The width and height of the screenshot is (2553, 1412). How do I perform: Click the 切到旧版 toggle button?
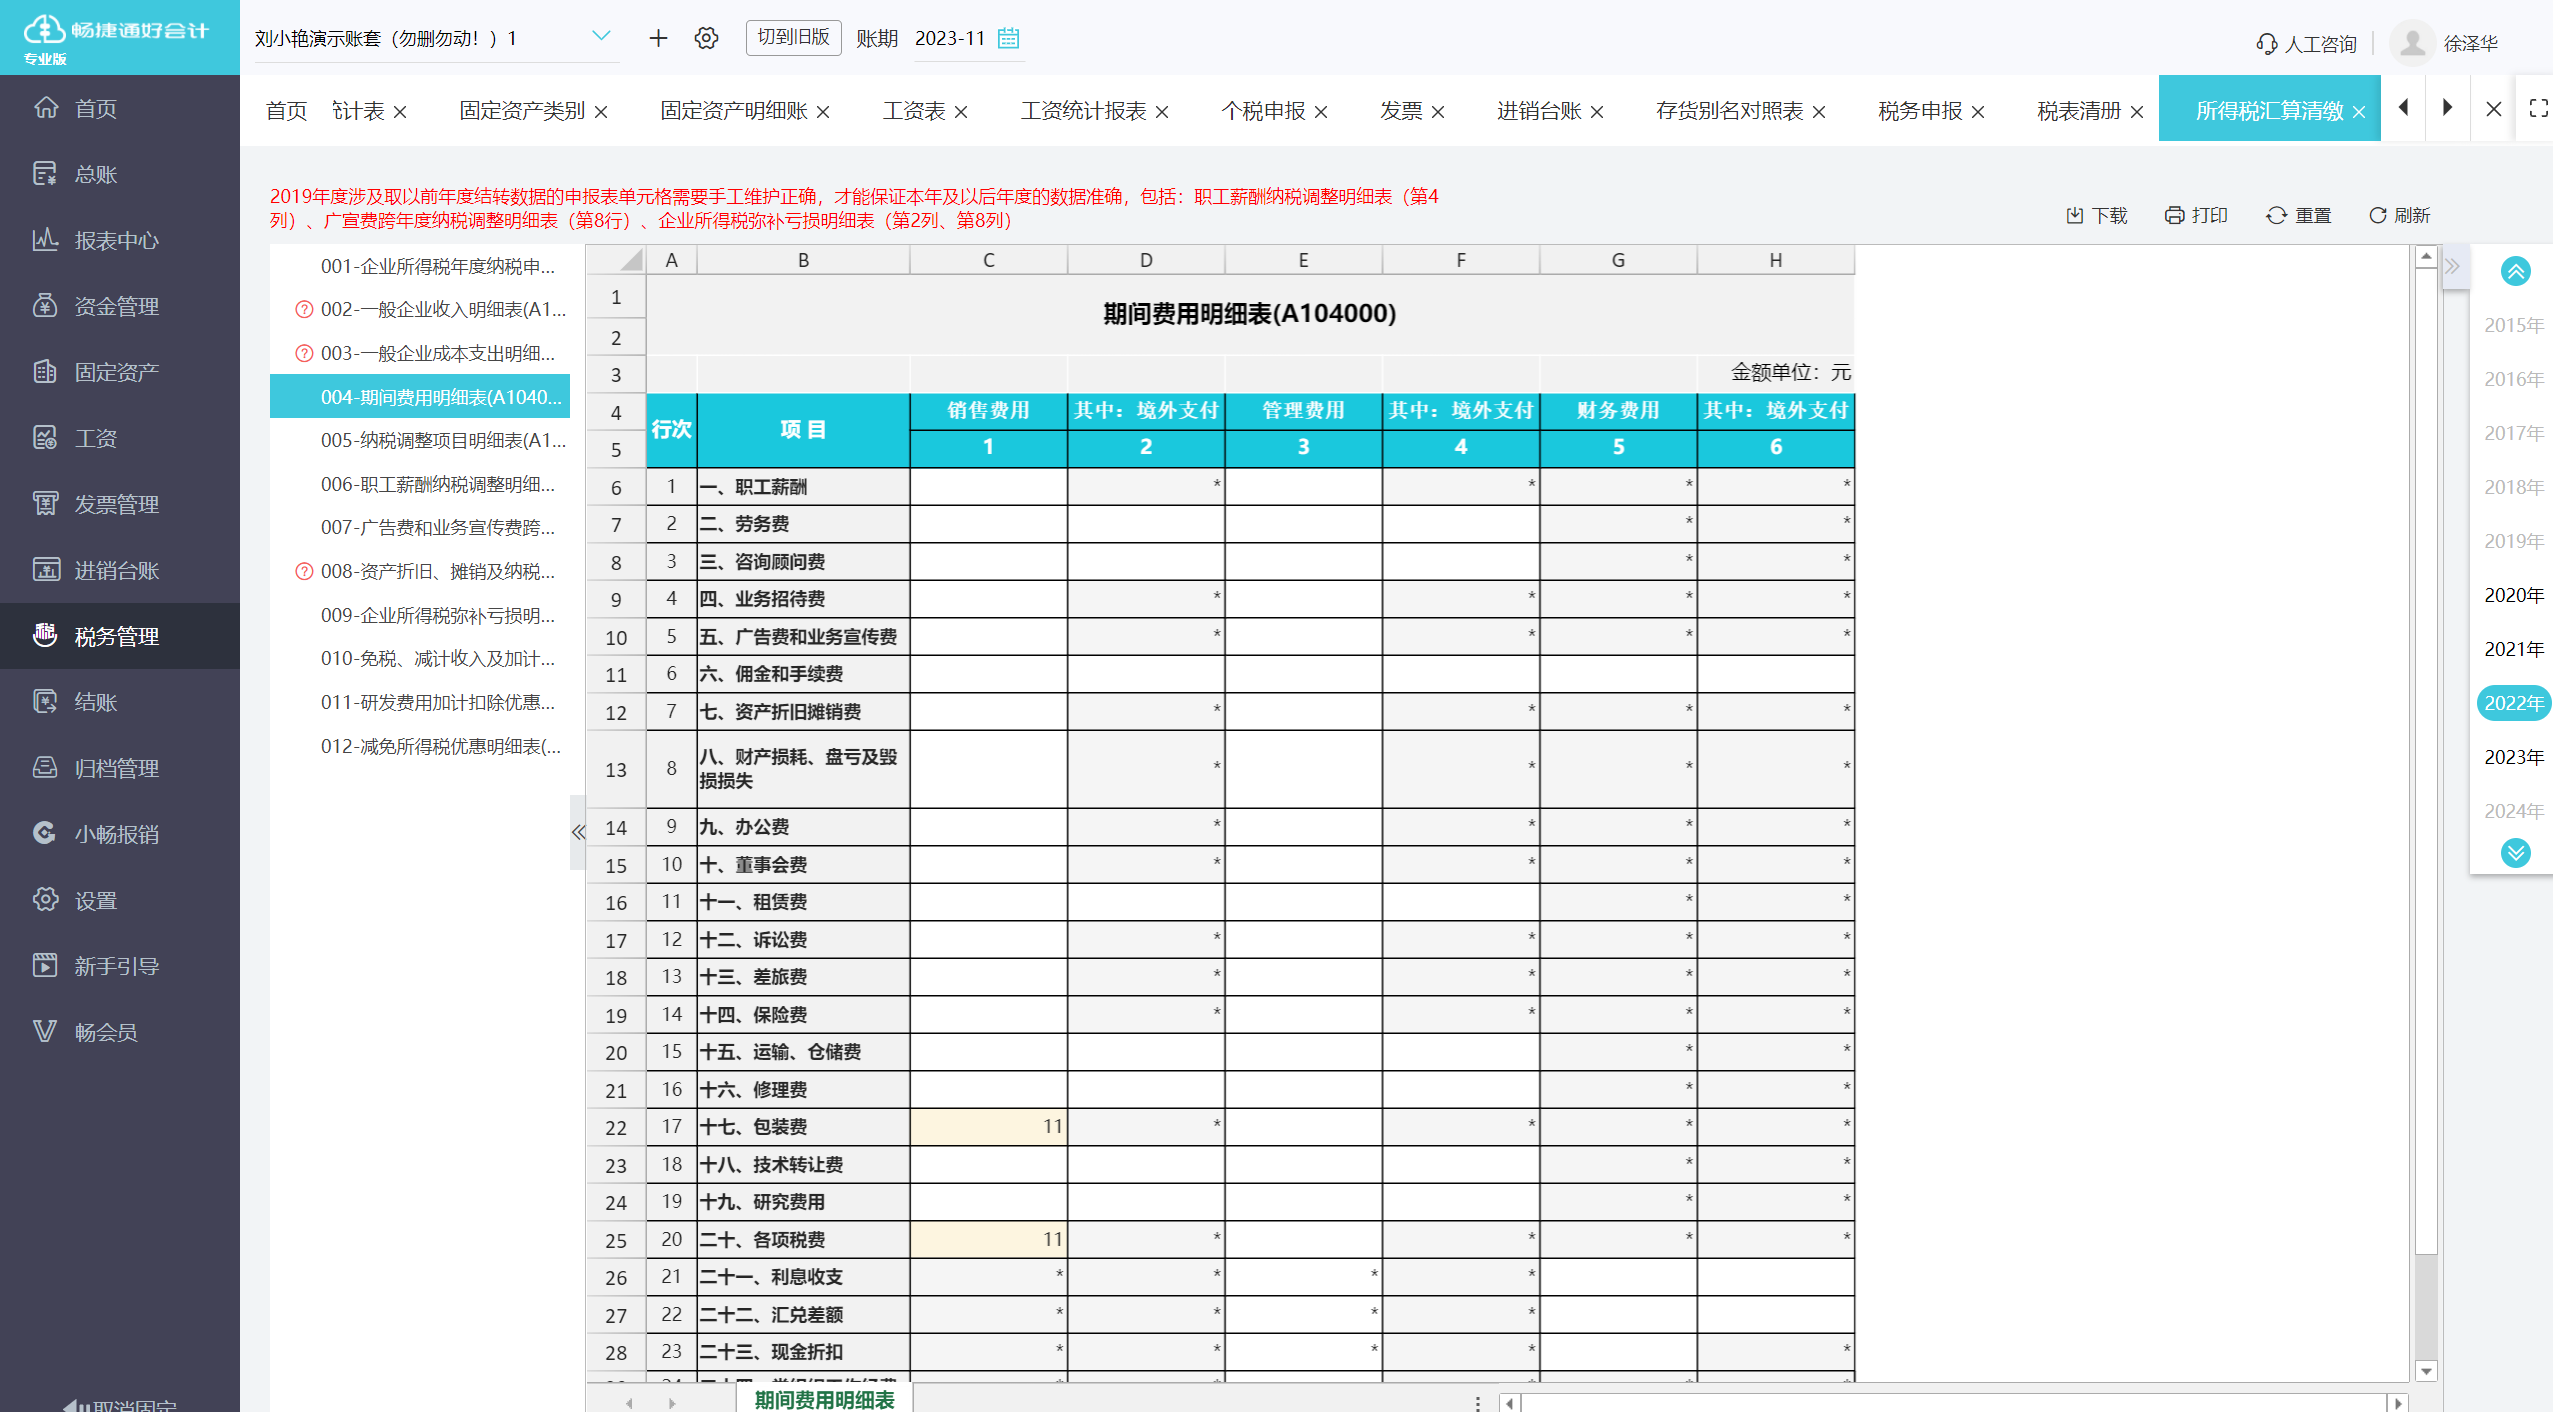pos(791,35)
